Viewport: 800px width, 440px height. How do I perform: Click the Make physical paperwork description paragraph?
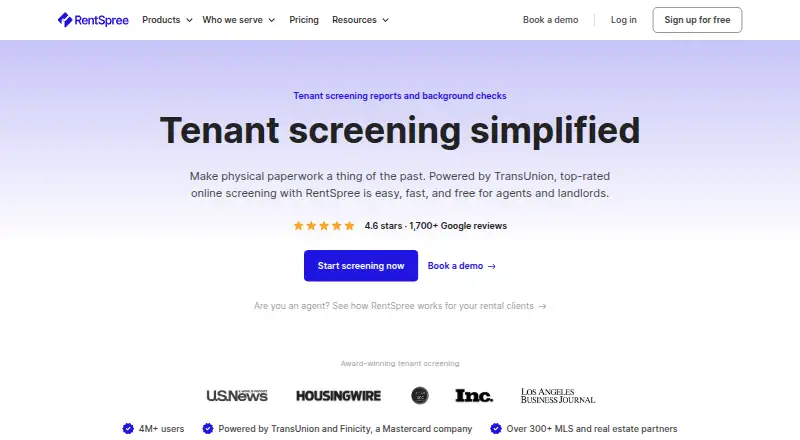coord(400,185)
